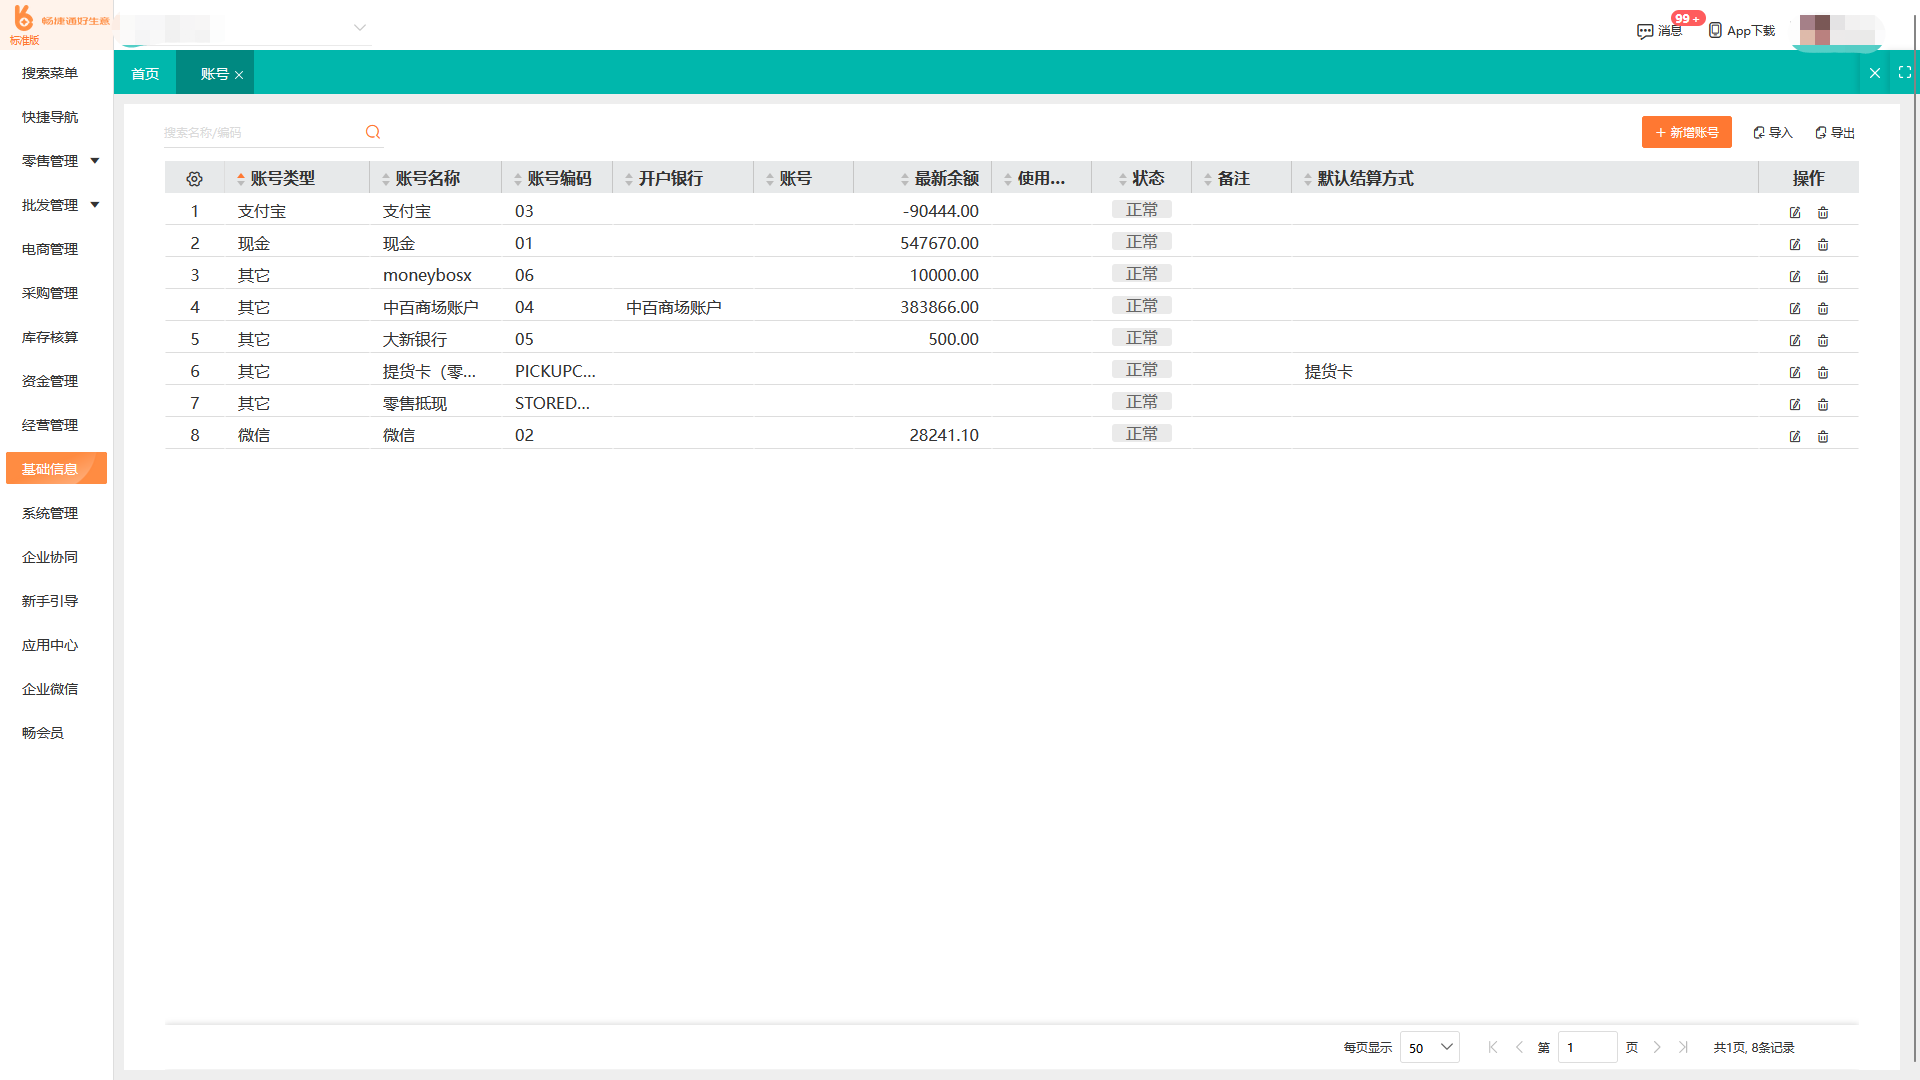This screenshot has width=1920, height=1080.
Task: Expand the per-page count dropdown showing 50
Action: (1429, 1047)
